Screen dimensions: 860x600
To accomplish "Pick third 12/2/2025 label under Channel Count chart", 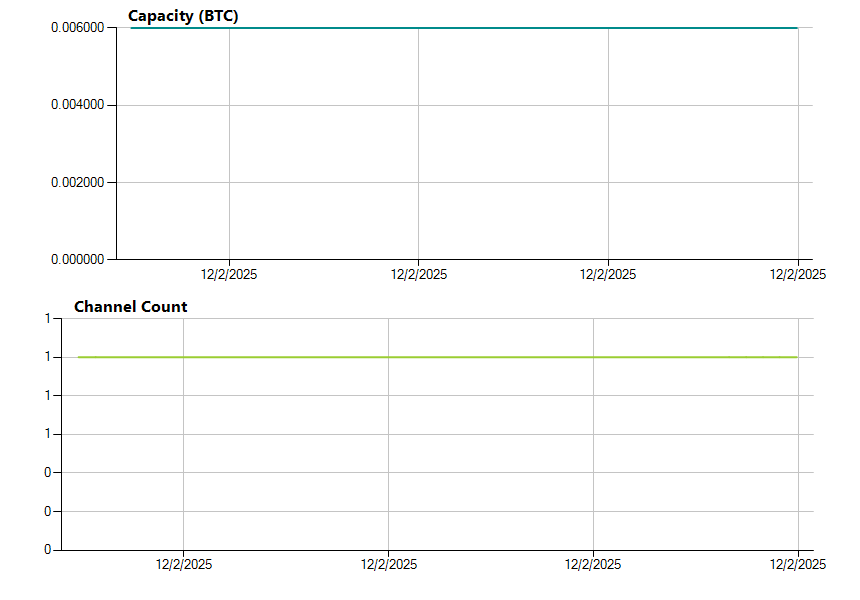I will pyautogui.click(x=593, y=564).
